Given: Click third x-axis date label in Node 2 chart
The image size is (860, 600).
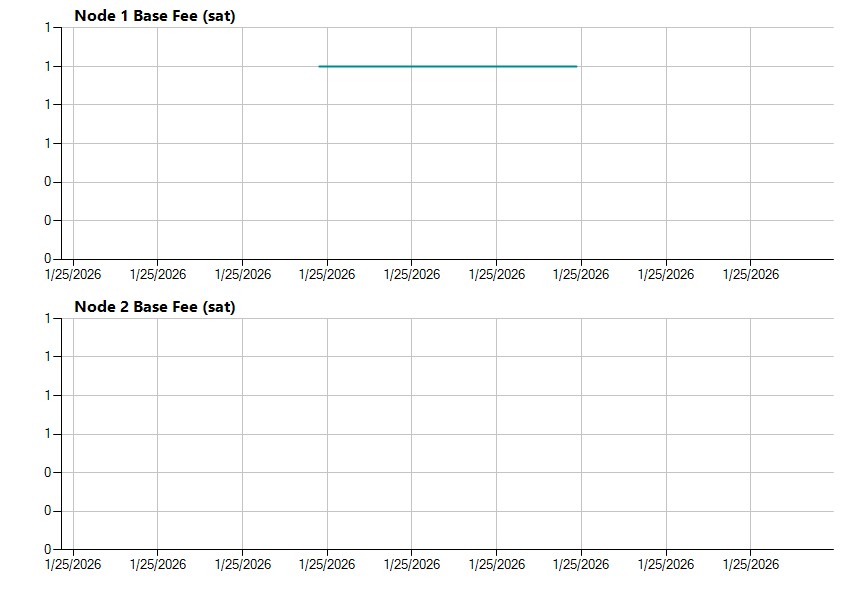Looking at the screenshot, I should coord(243,564).
